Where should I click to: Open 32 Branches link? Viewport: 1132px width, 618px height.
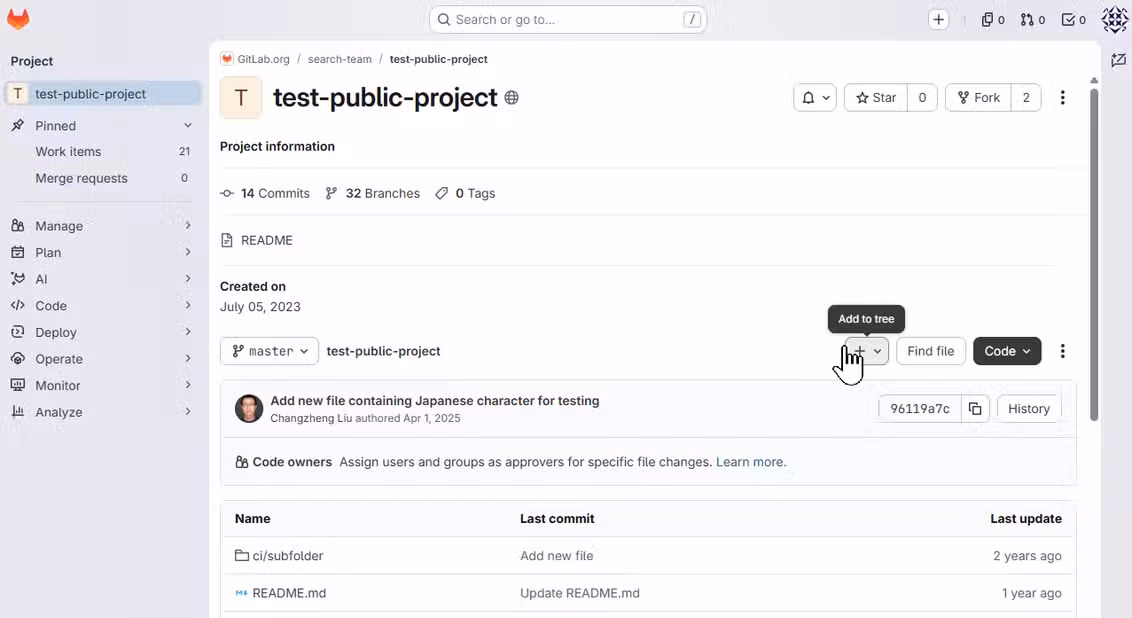(x=373, y=193)
